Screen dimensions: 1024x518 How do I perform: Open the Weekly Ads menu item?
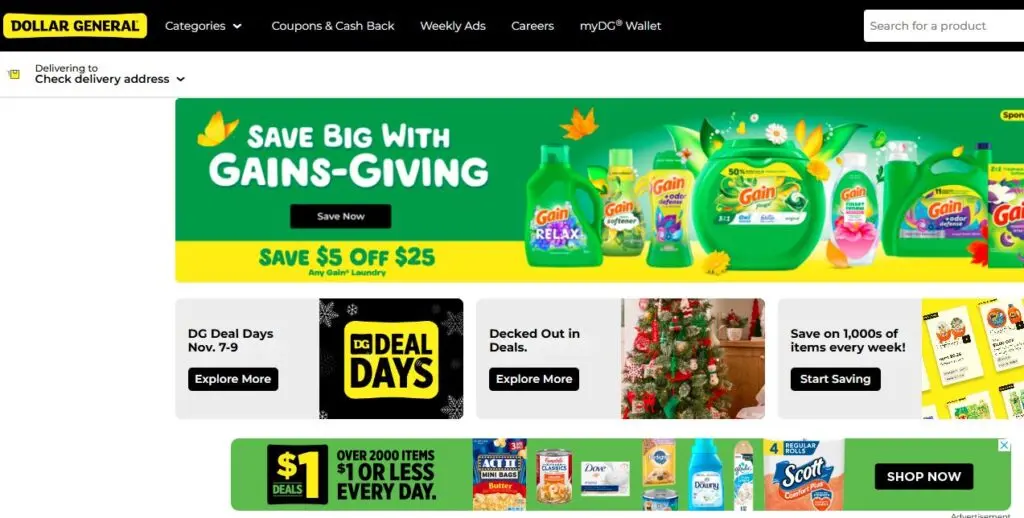[453, 26]
